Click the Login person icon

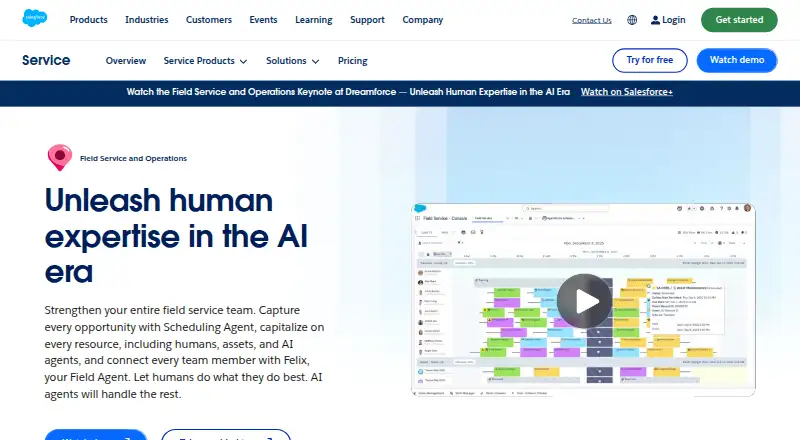pyautogui.click(x=655, y=20)
